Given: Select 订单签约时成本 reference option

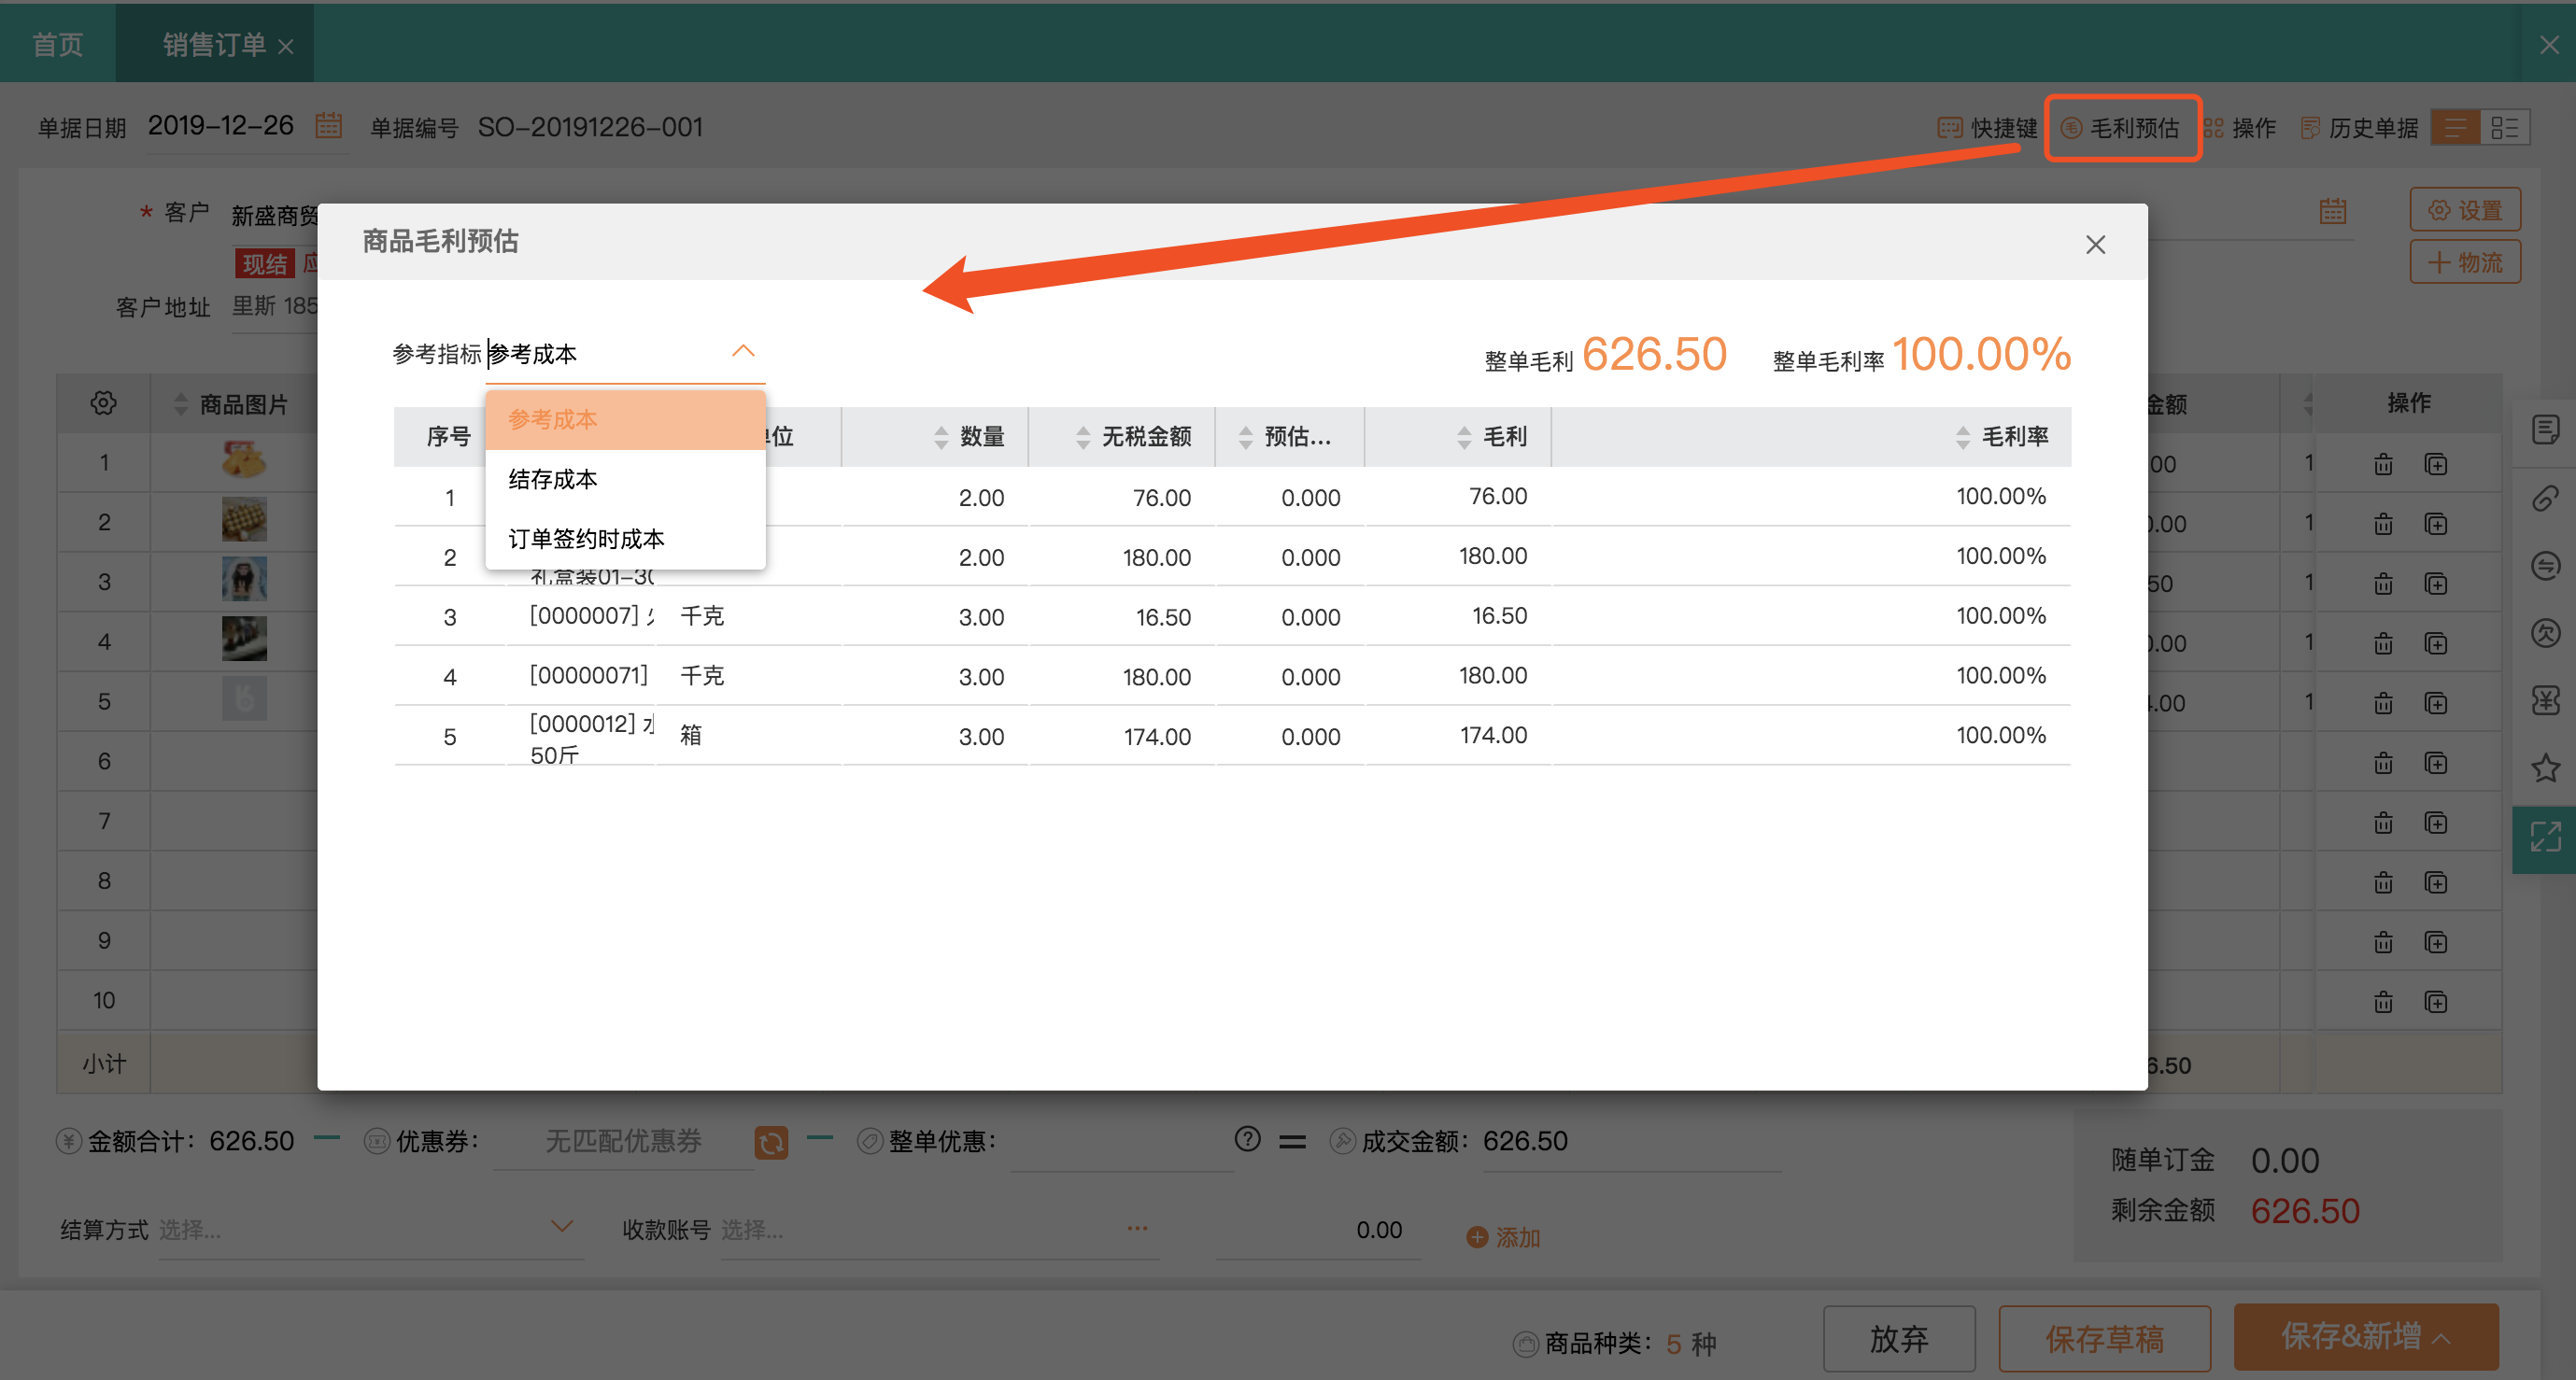Looking at the screenshot, I should [587, 537].
